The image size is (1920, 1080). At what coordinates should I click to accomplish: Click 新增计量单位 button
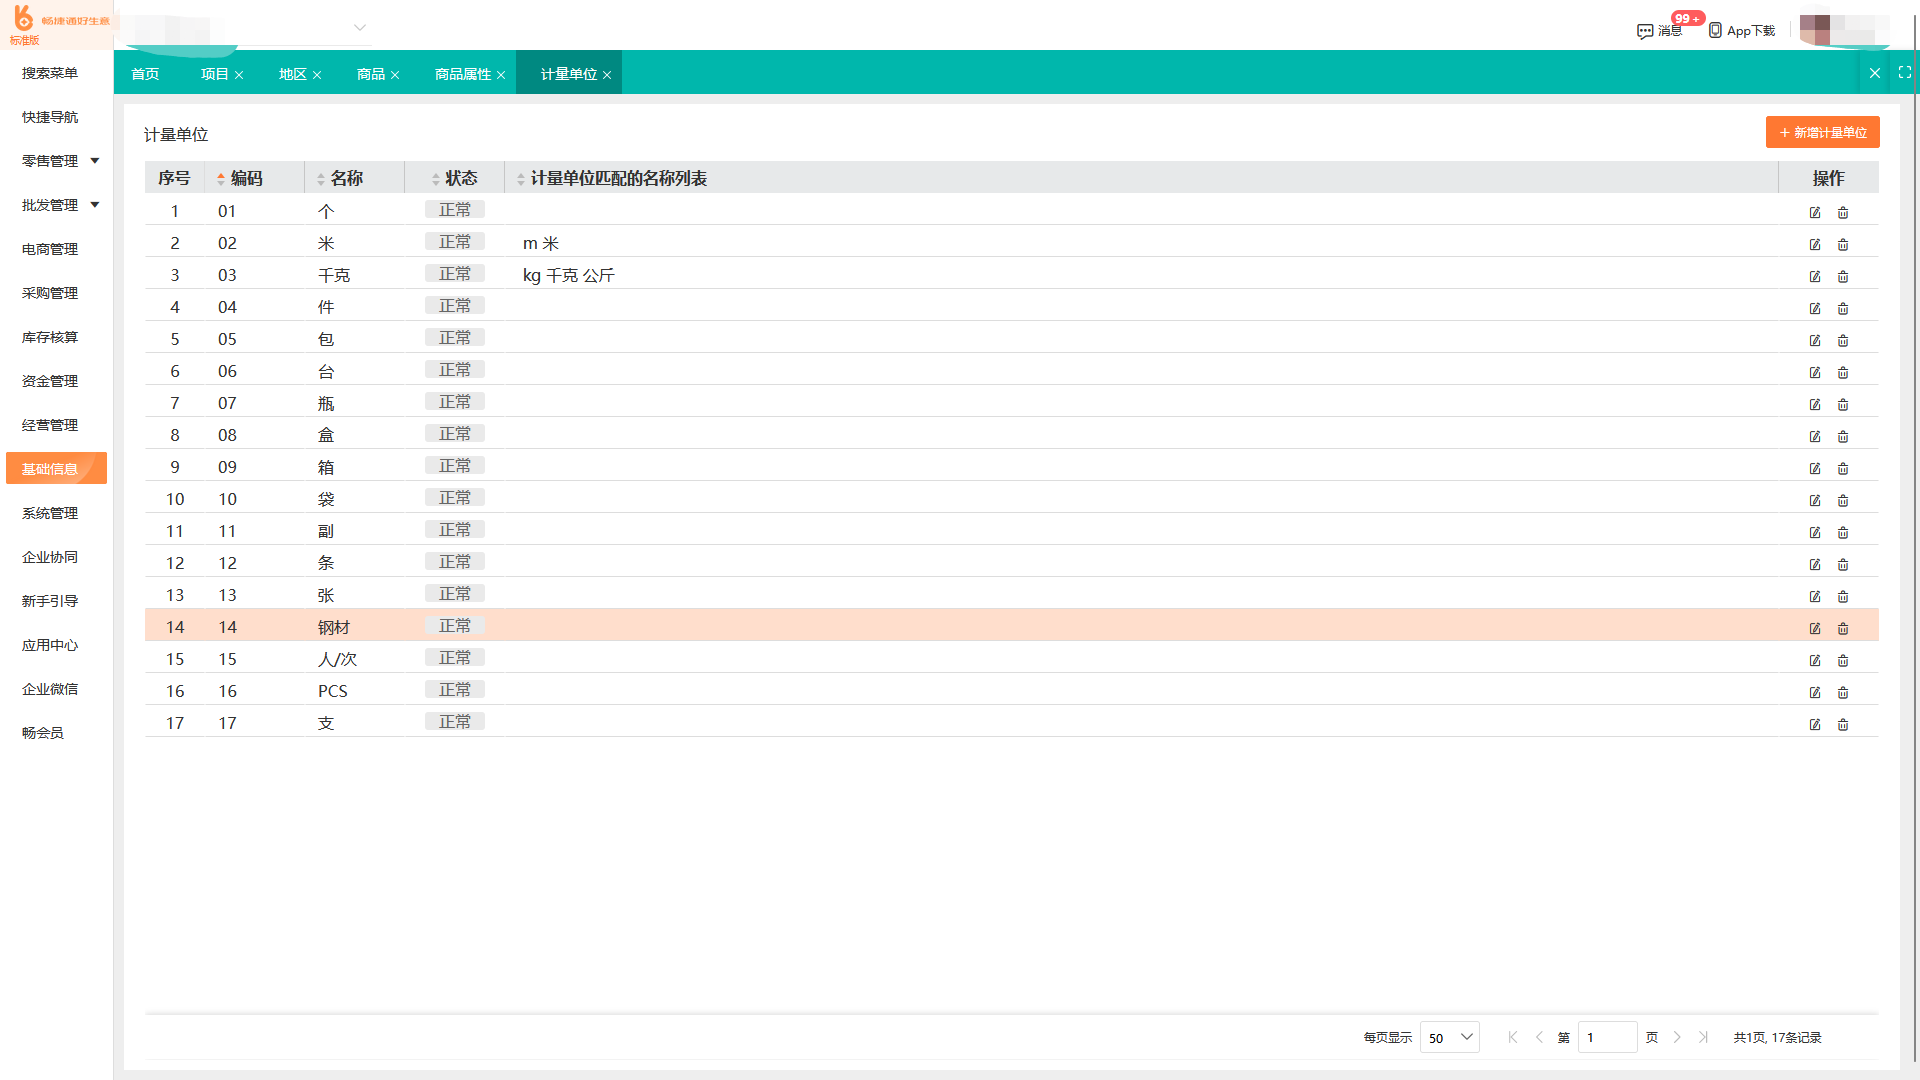coord(1821,132)
